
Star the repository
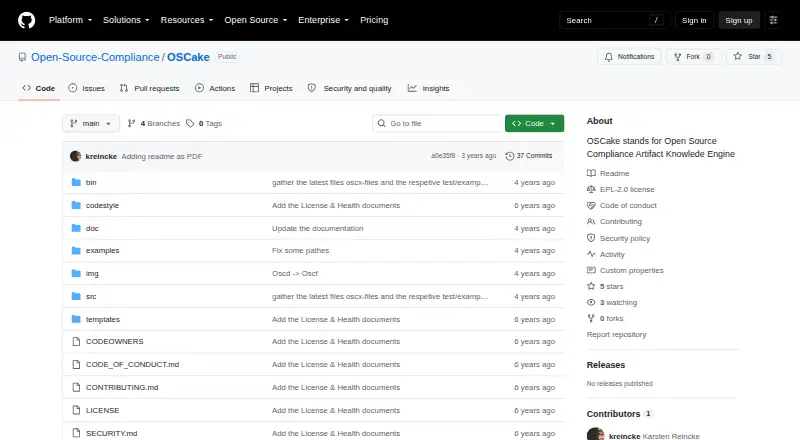754,57
